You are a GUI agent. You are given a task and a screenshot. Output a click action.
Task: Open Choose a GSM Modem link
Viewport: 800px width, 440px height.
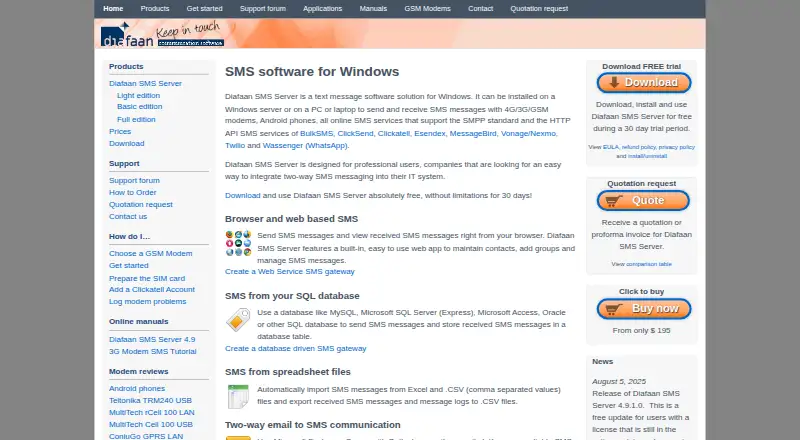151,254
